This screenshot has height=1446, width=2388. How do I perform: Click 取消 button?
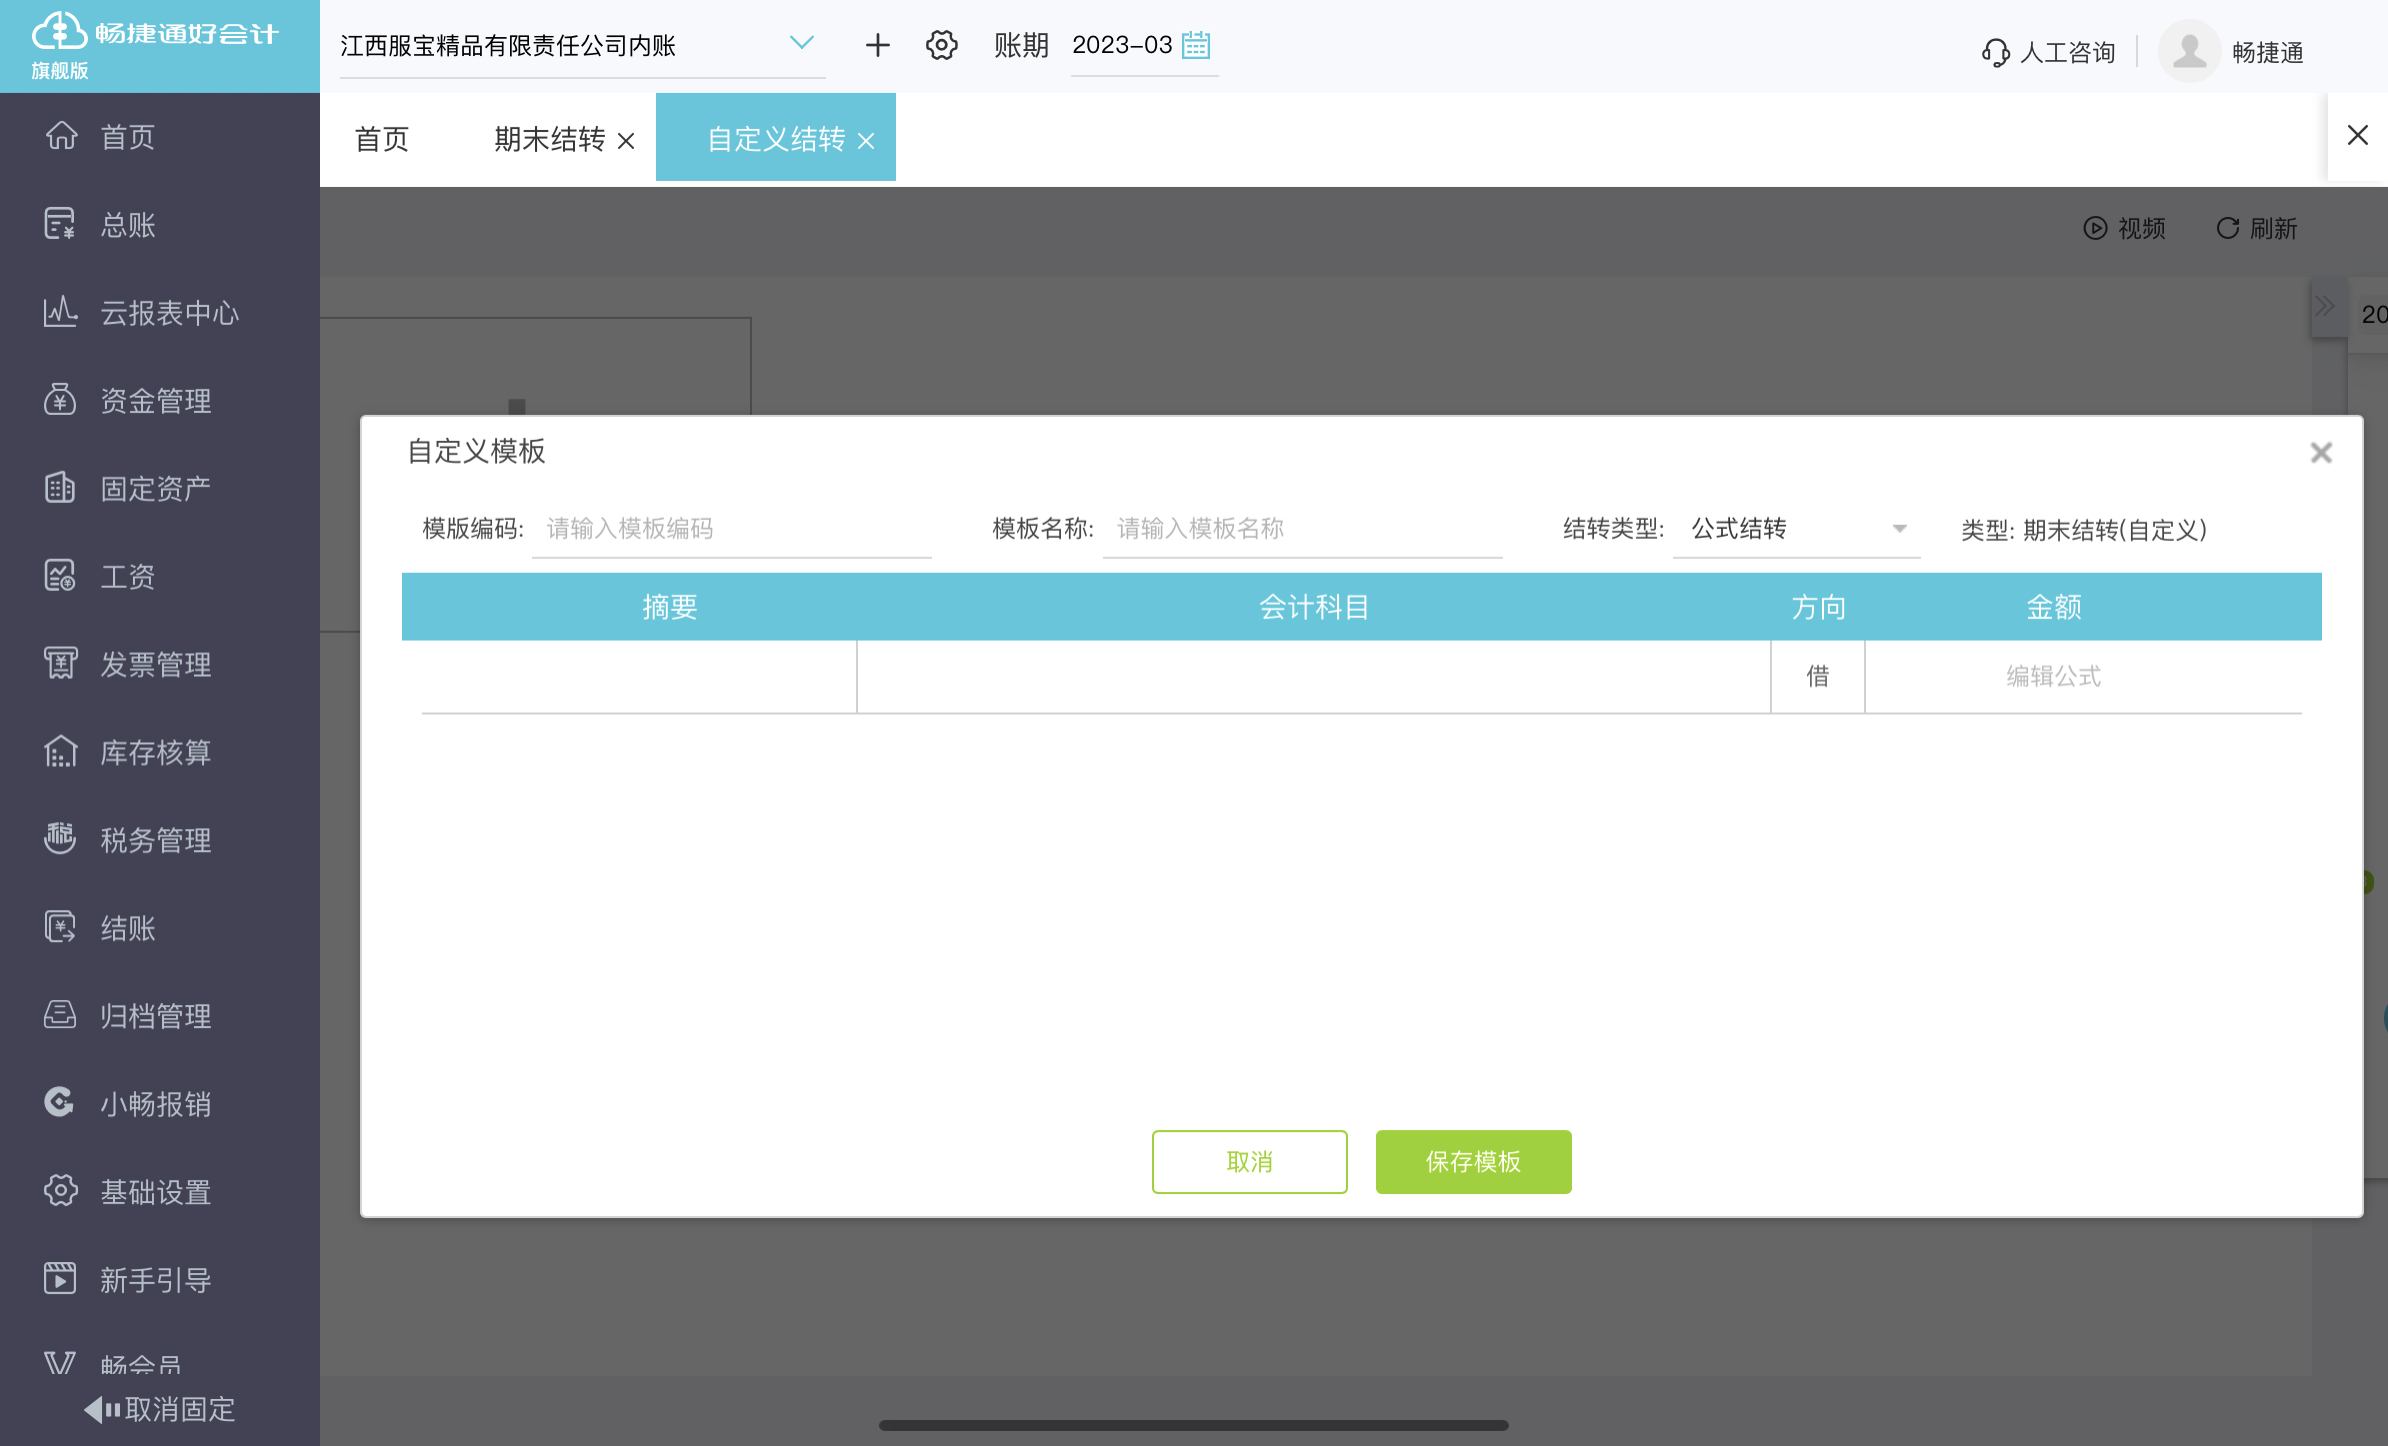click(1250, 1161)
